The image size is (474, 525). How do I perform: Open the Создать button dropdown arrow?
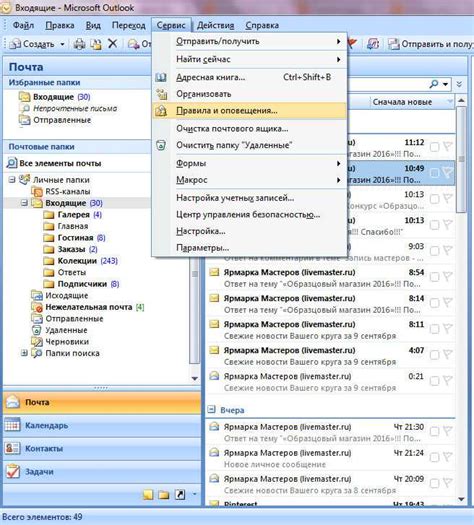click(62, 44)
